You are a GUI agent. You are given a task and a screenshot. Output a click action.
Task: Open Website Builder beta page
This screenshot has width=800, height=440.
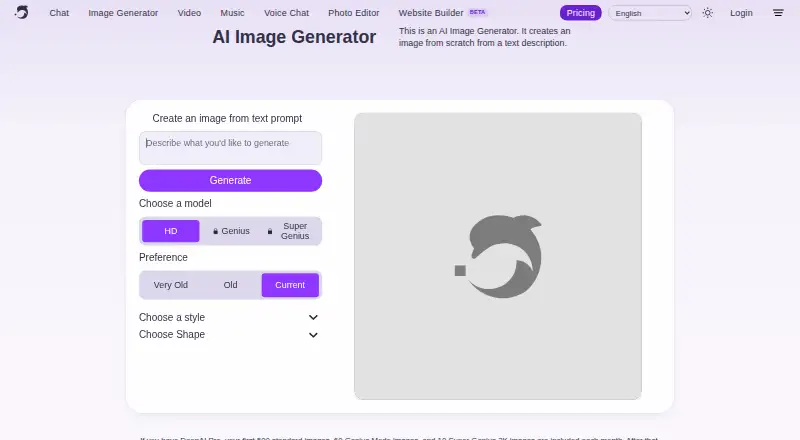[x=431, y=13]
